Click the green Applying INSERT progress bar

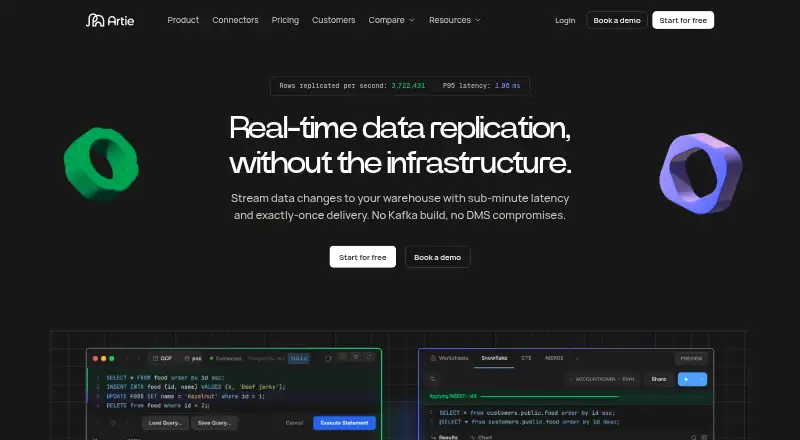click(549, 396)
